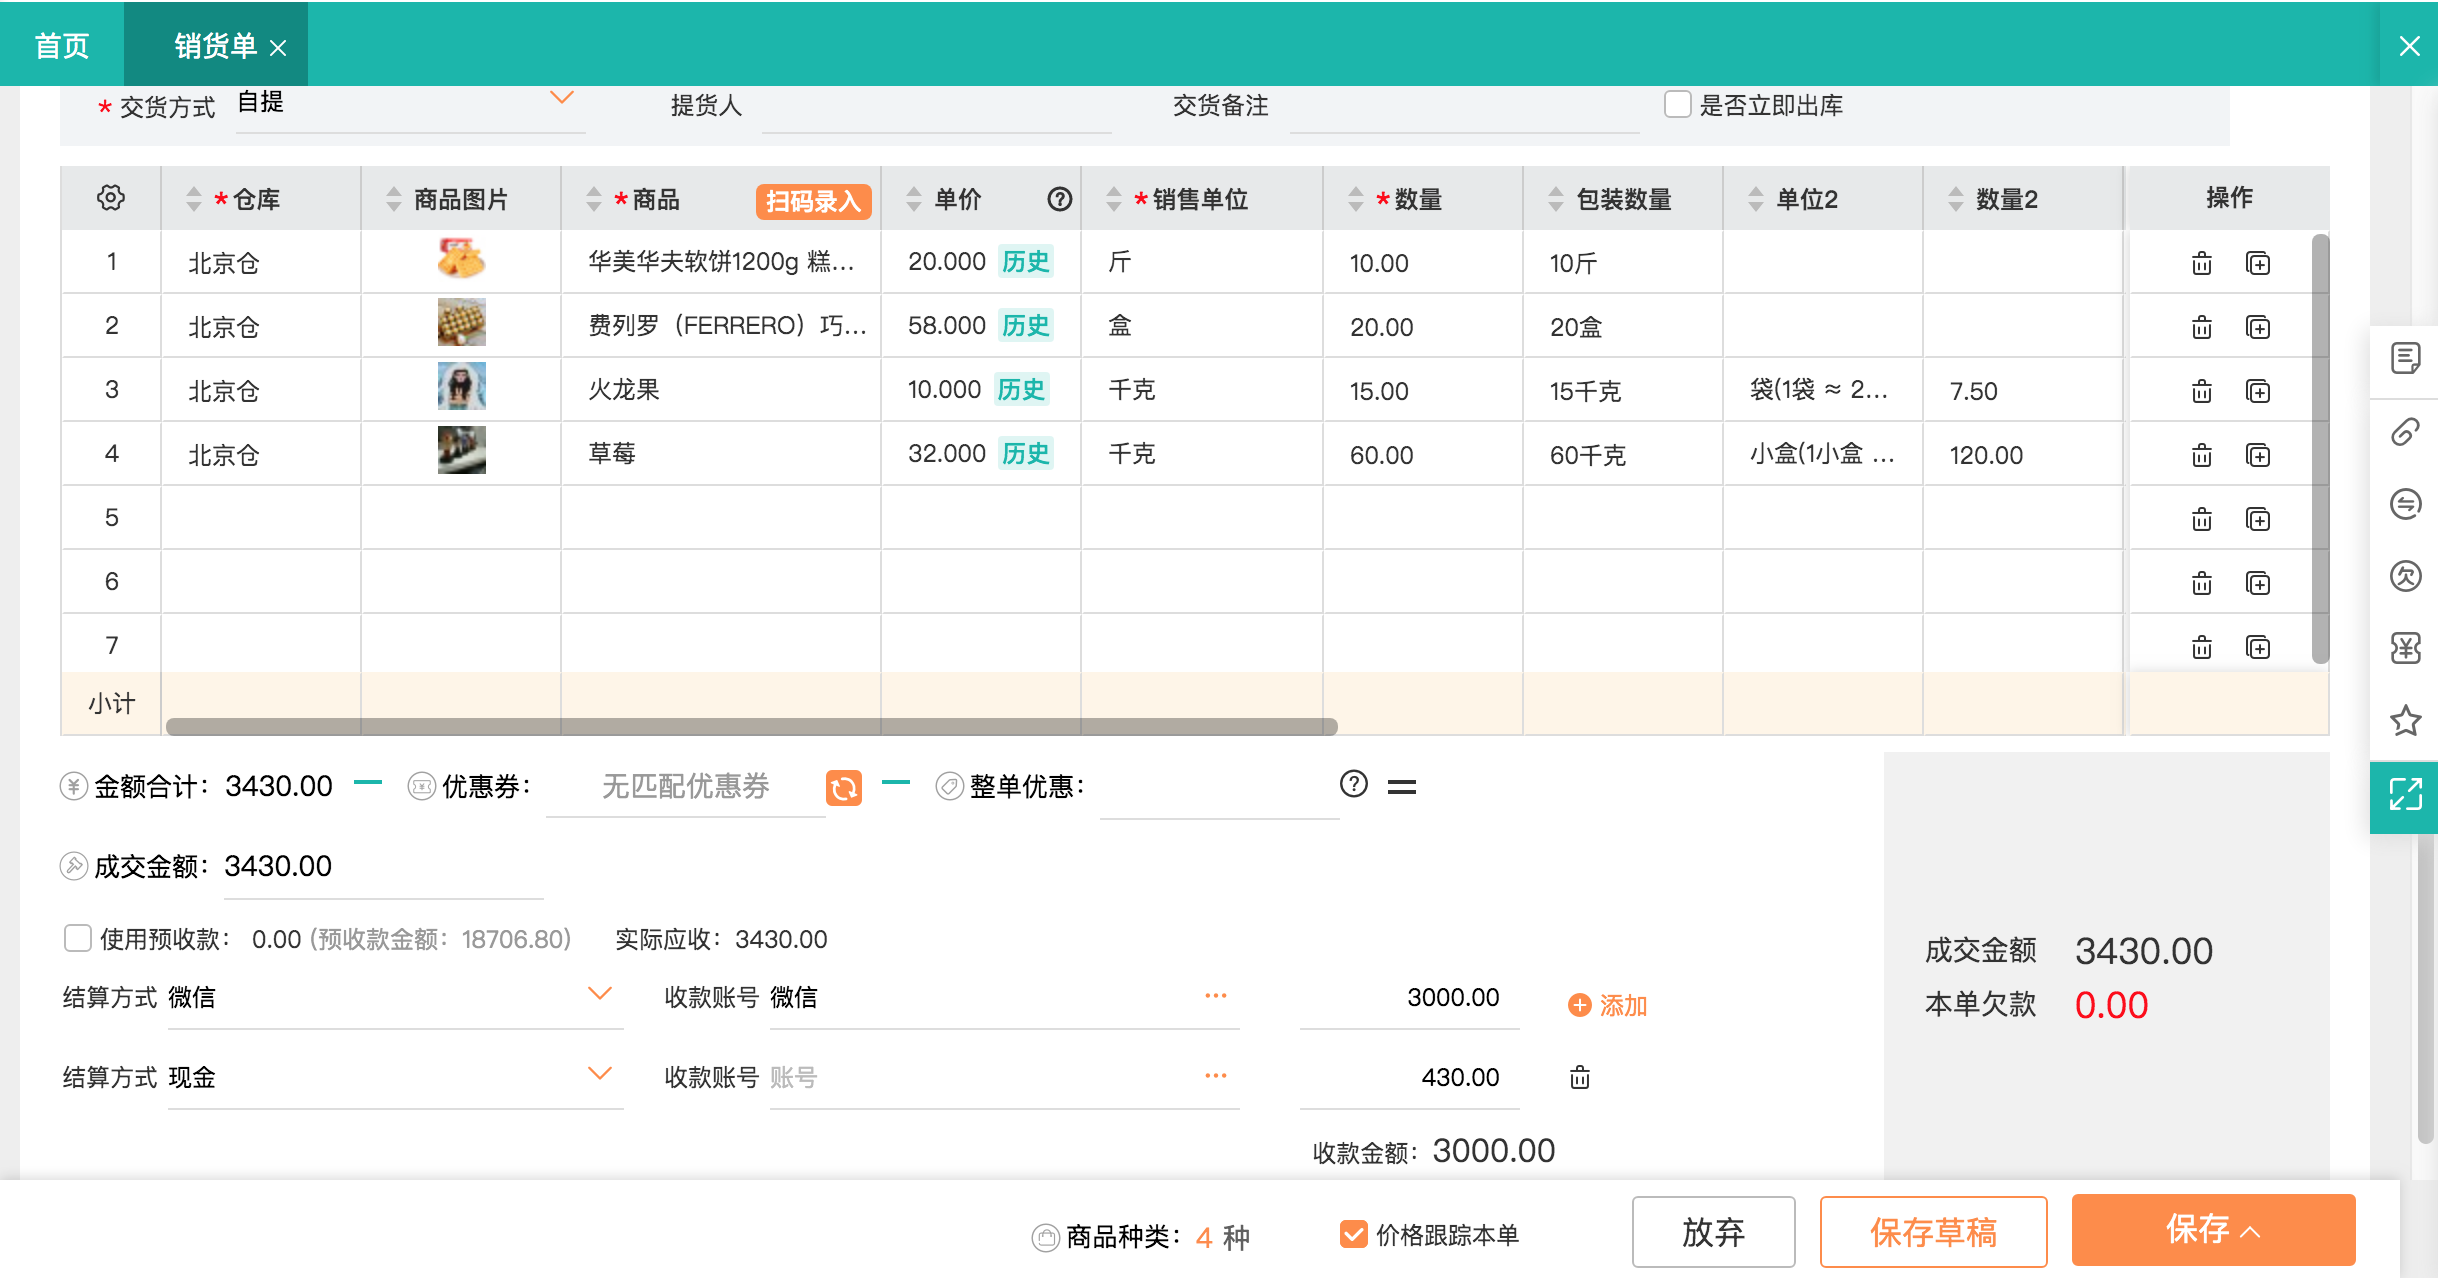Click delete icon for 现金 payment row
The width and height of the screenshot is (2438, 1278).
point(1582,1077)
